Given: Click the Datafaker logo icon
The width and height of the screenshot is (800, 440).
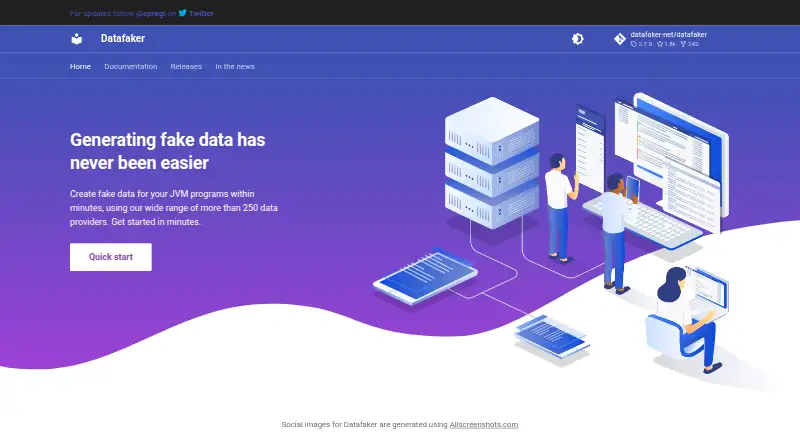Looking at the screenshot, I should point(77,39).
